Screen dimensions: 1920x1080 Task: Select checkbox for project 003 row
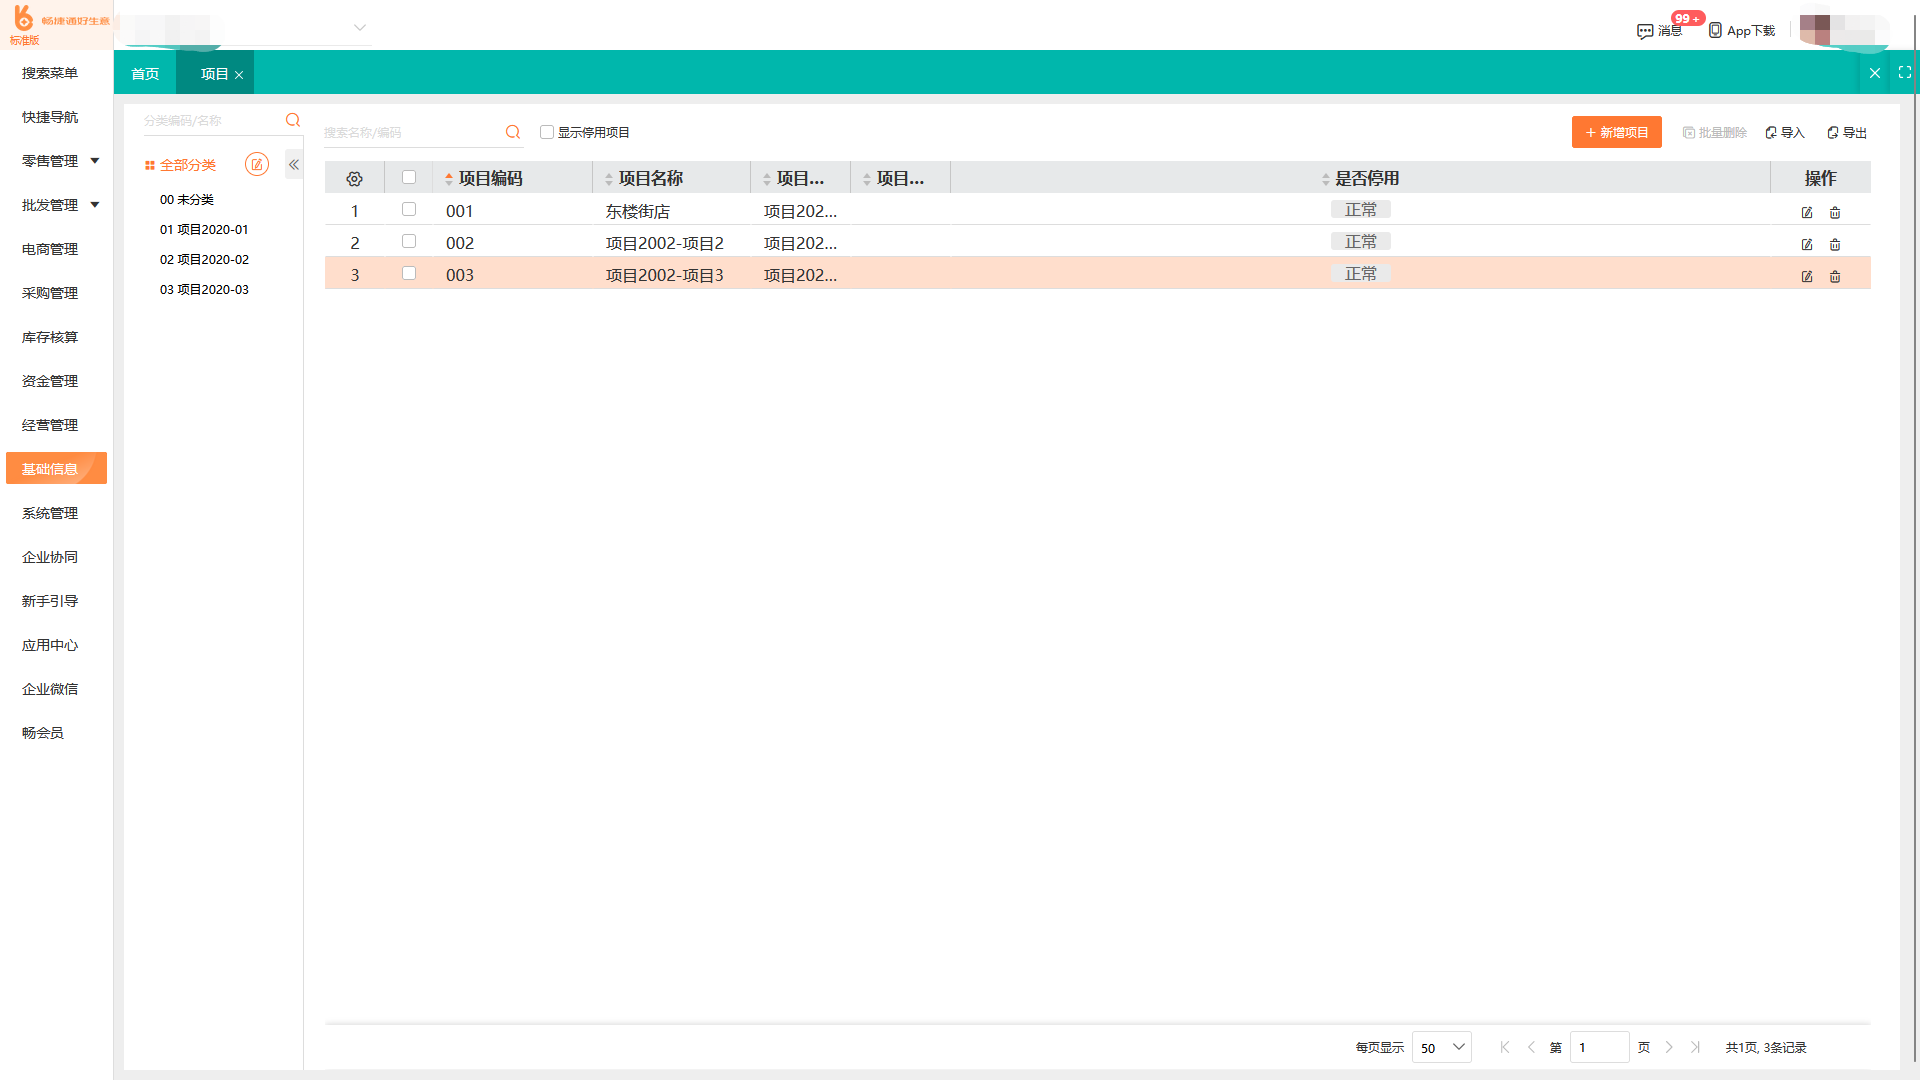tap(409, 273)
